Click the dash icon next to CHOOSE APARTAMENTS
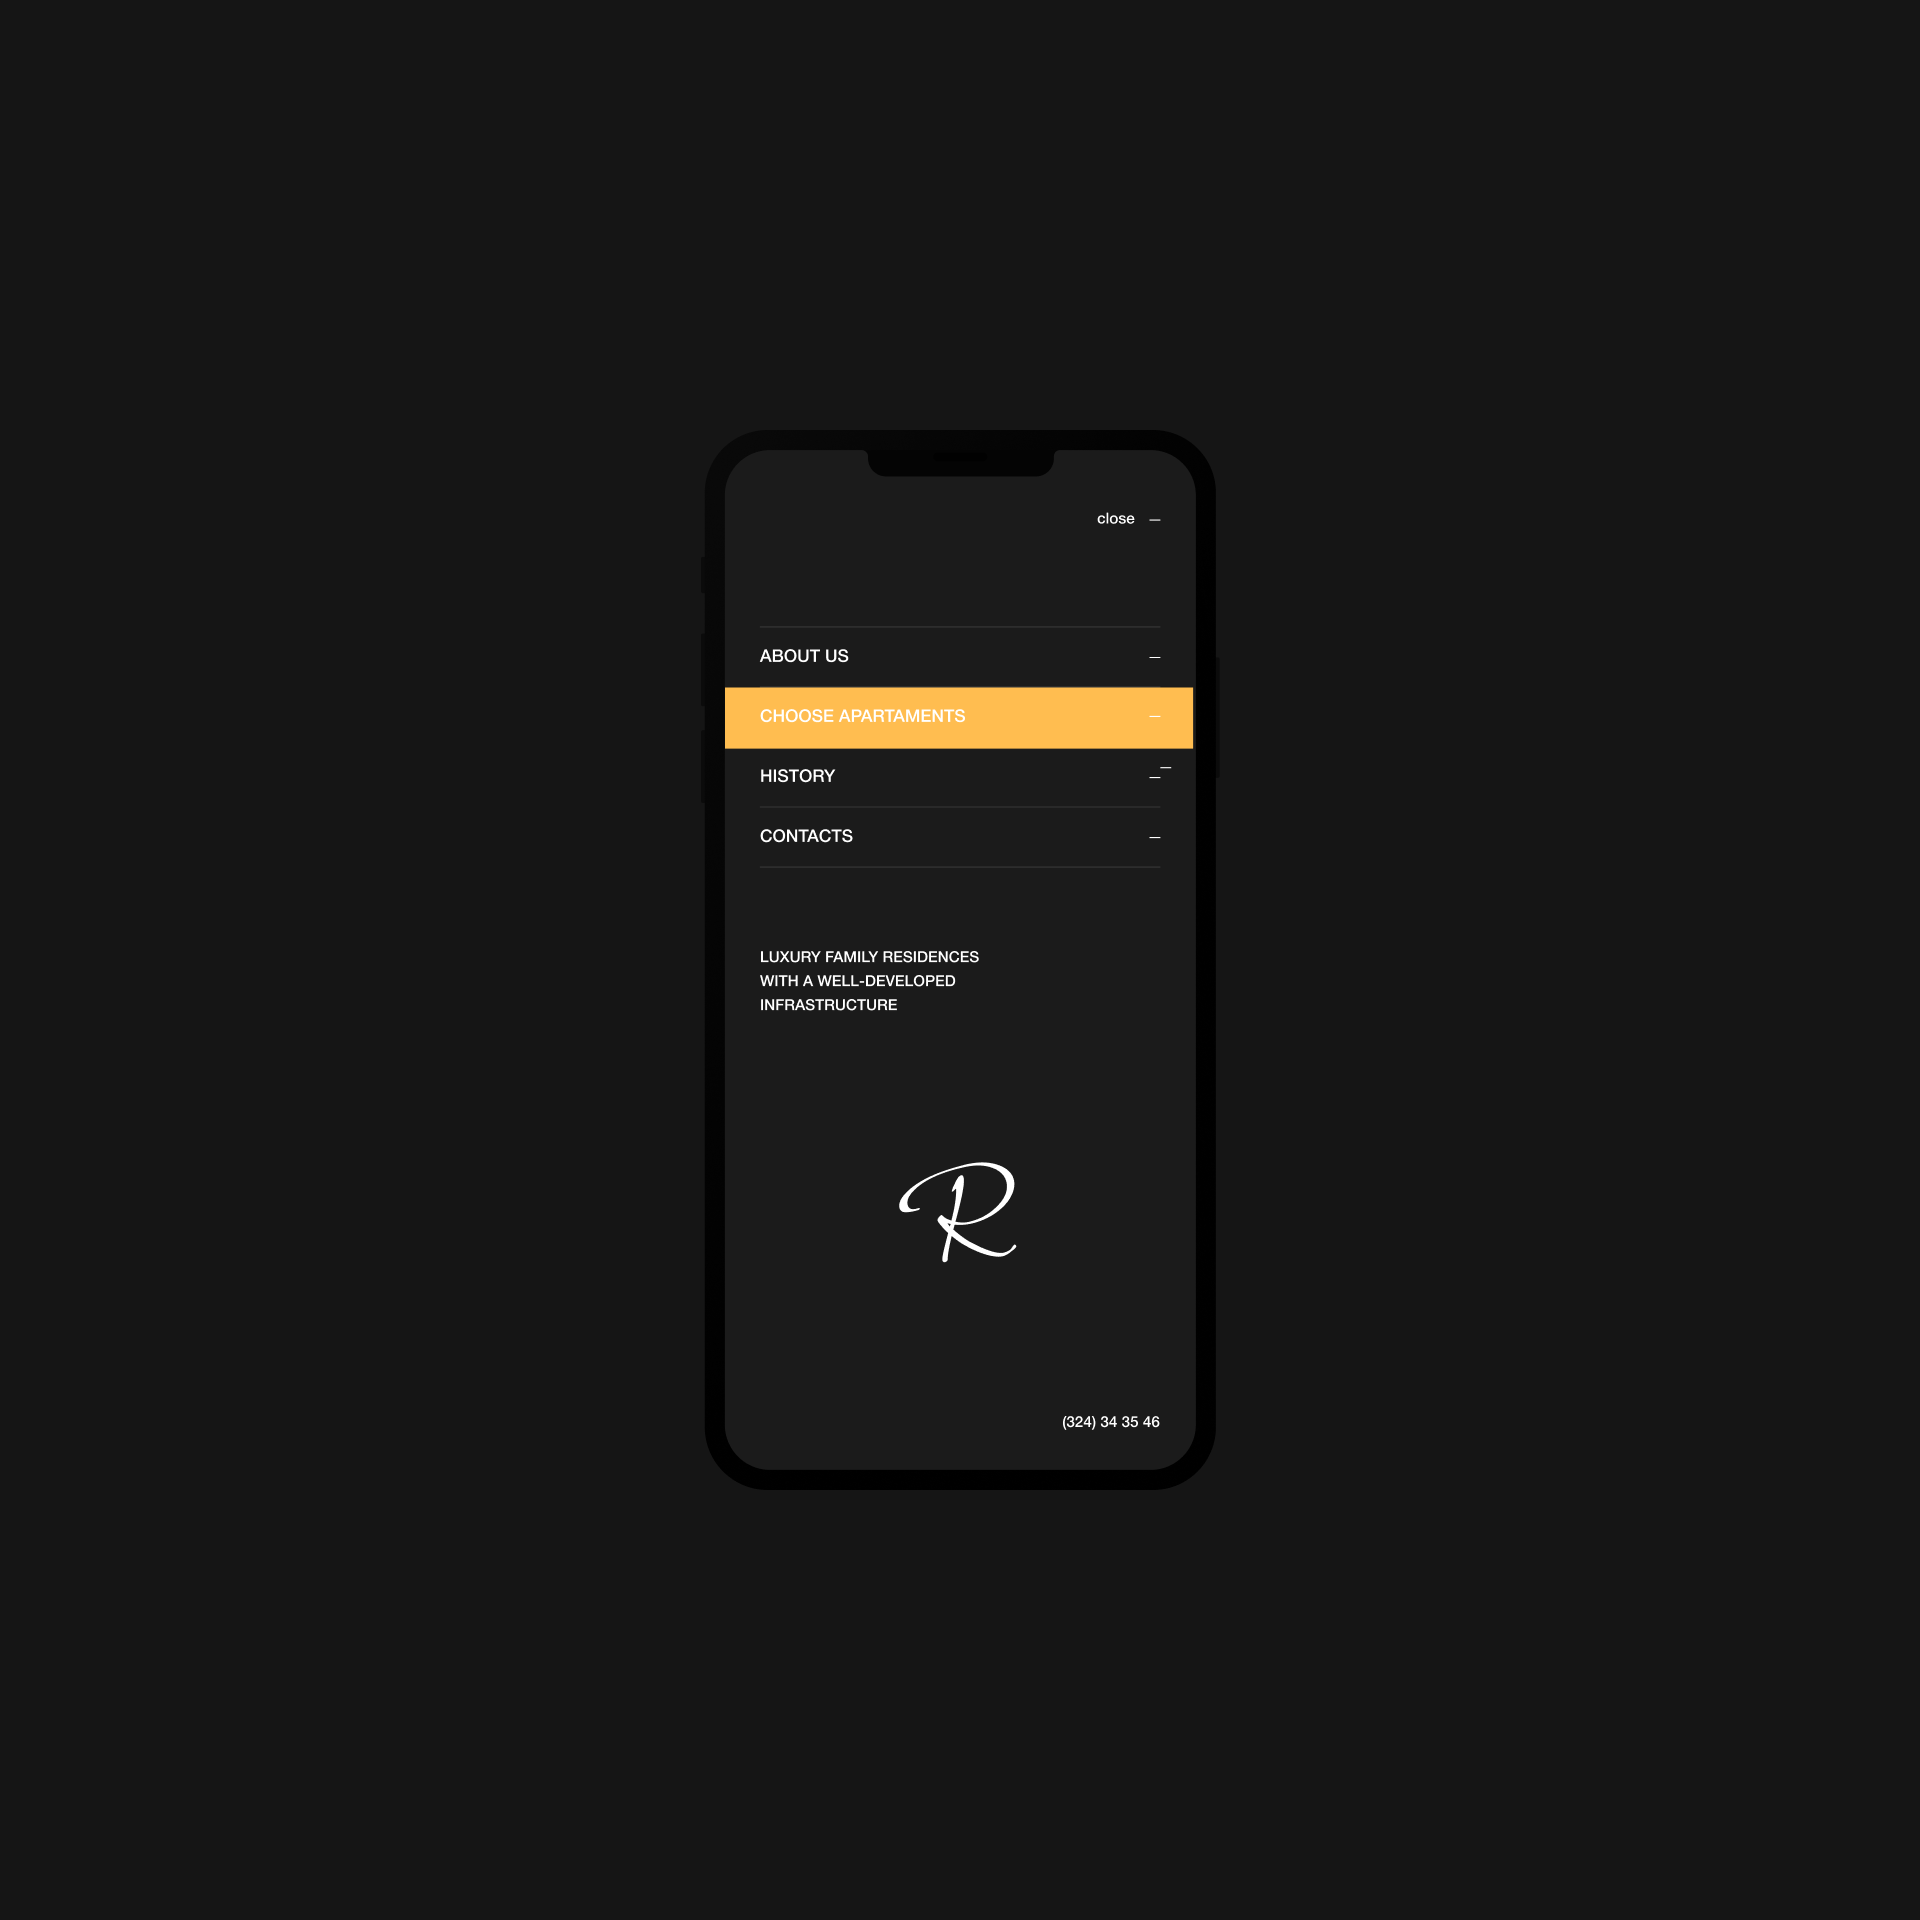Image resolution: width=1920 pixels, height=1920 pixels. coord(1155,716)
